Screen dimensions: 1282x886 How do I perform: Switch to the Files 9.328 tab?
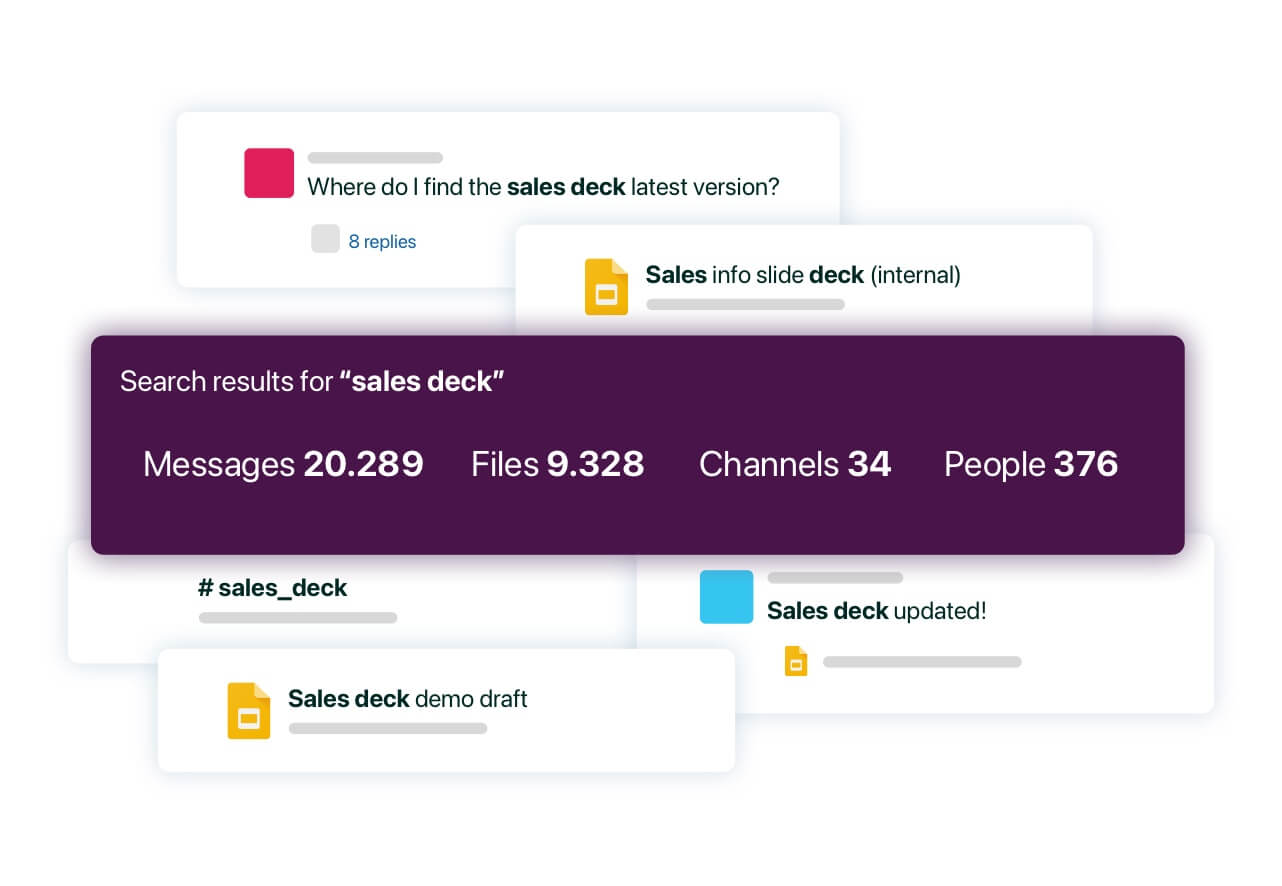[x=557, y=464]
